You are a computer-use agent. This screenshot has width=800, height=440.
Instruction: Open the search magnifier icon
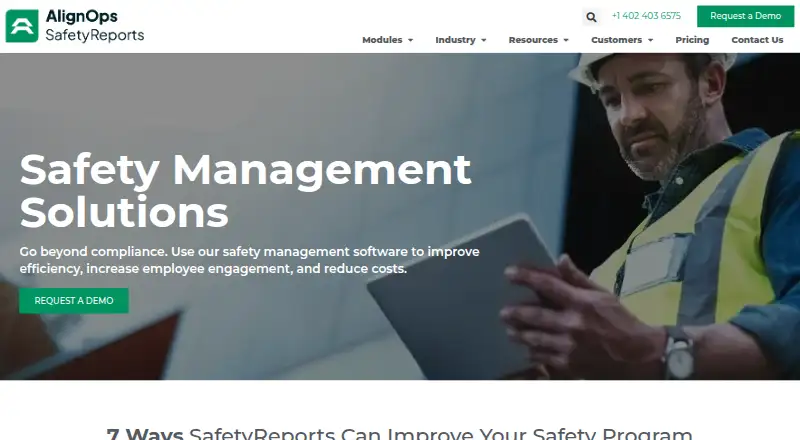coord(591,17)
